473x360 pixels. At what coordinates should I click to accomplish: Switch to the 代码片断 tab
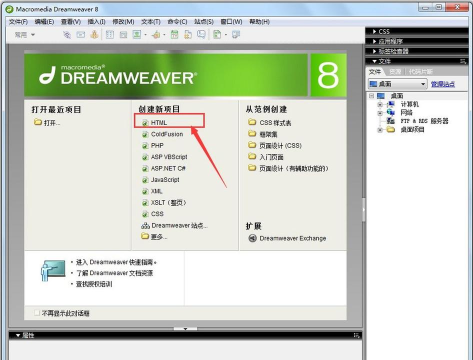pyautogui.click(x=421, y=72)
